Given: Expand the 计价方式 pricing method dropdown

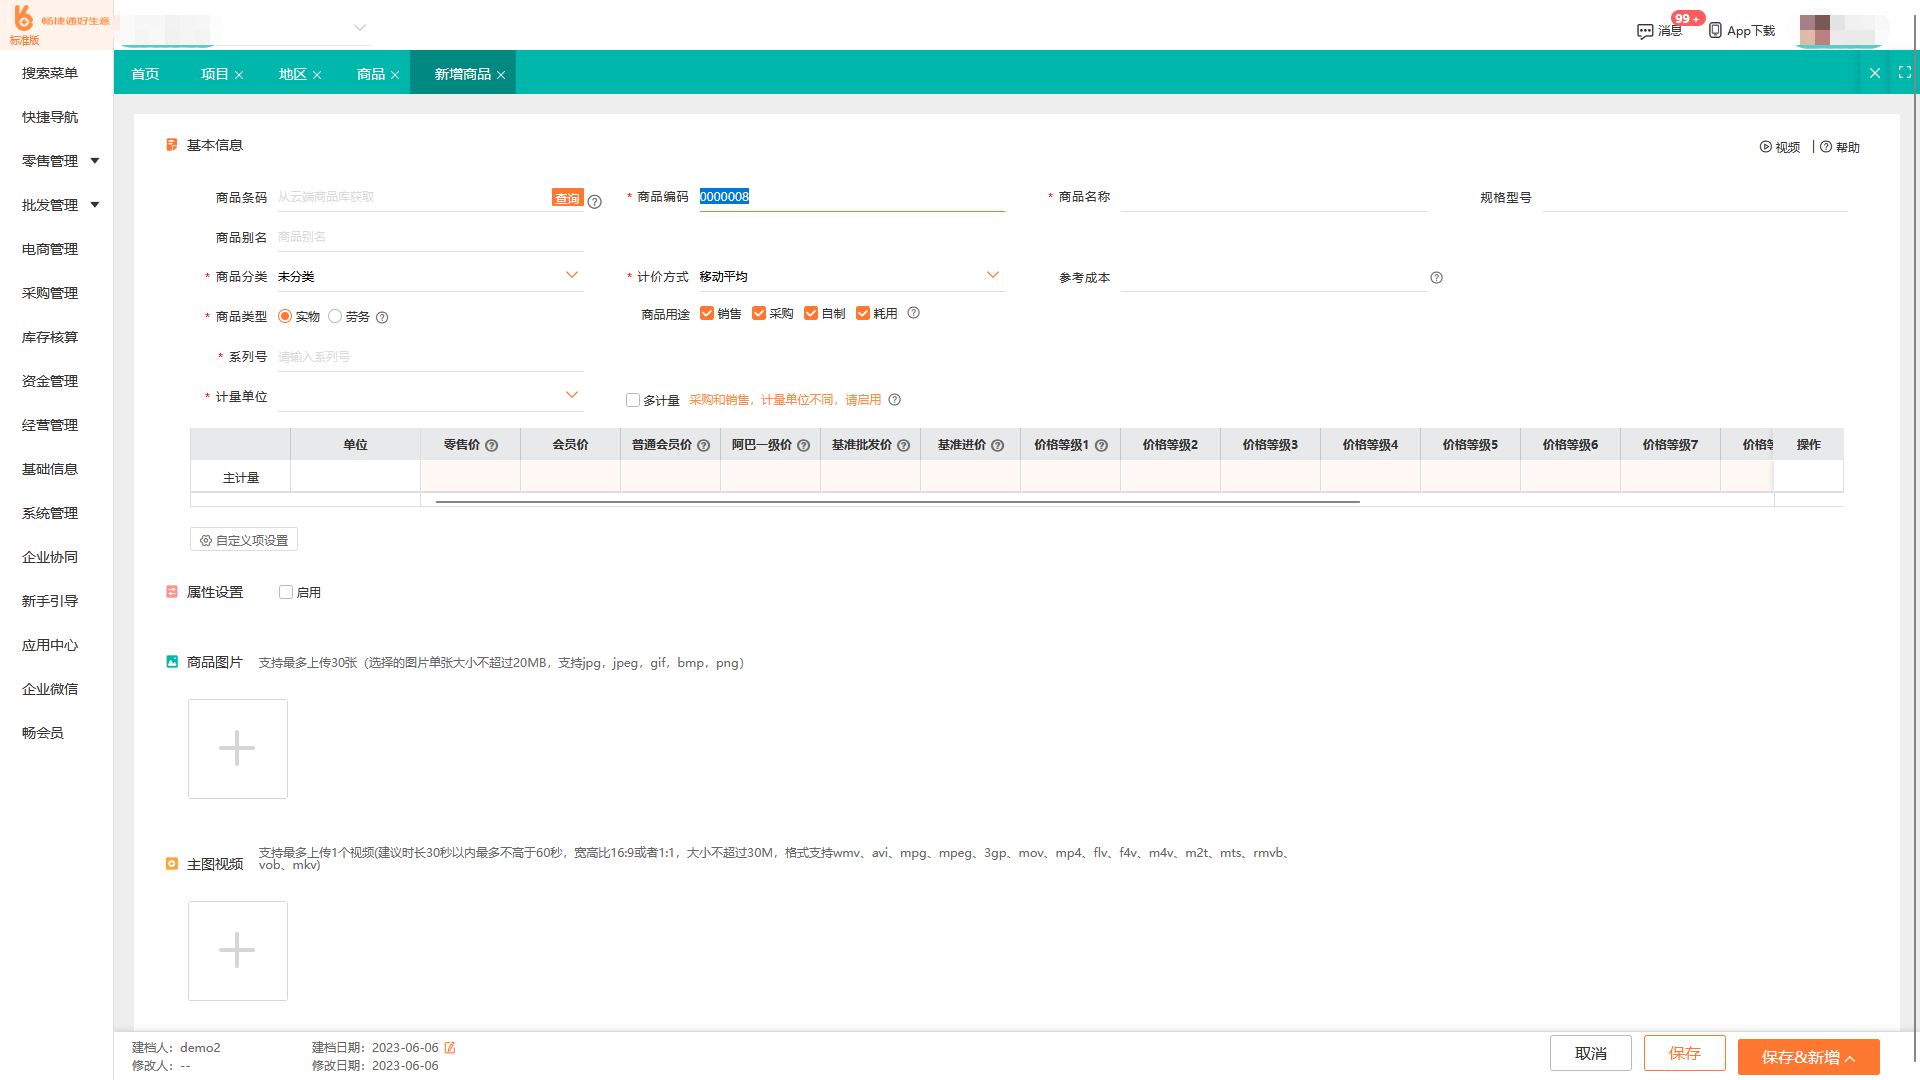Looking at the screenshot, I should pos(993,276).
